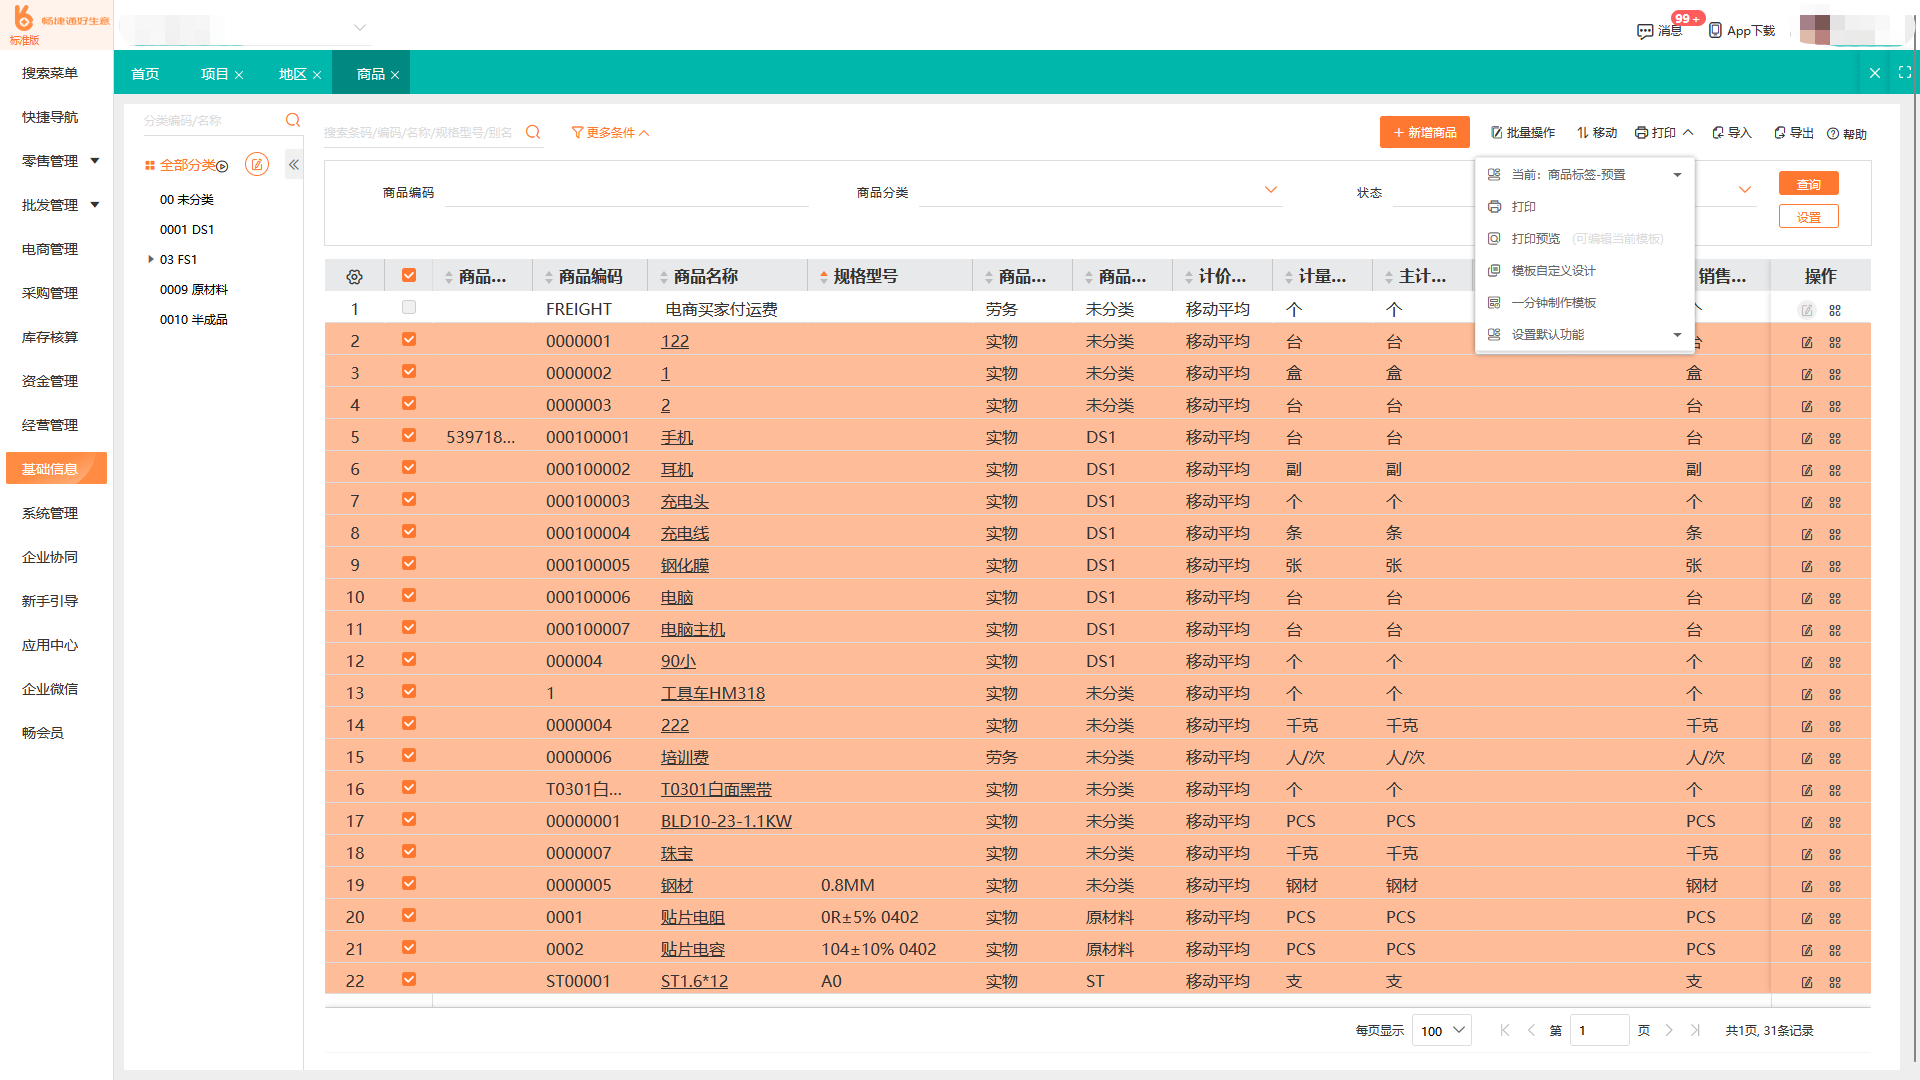Toggle checkbox for row 10 电脑 product
This screenshot has height=1080, width=1920.
click(x=410, y=596)
